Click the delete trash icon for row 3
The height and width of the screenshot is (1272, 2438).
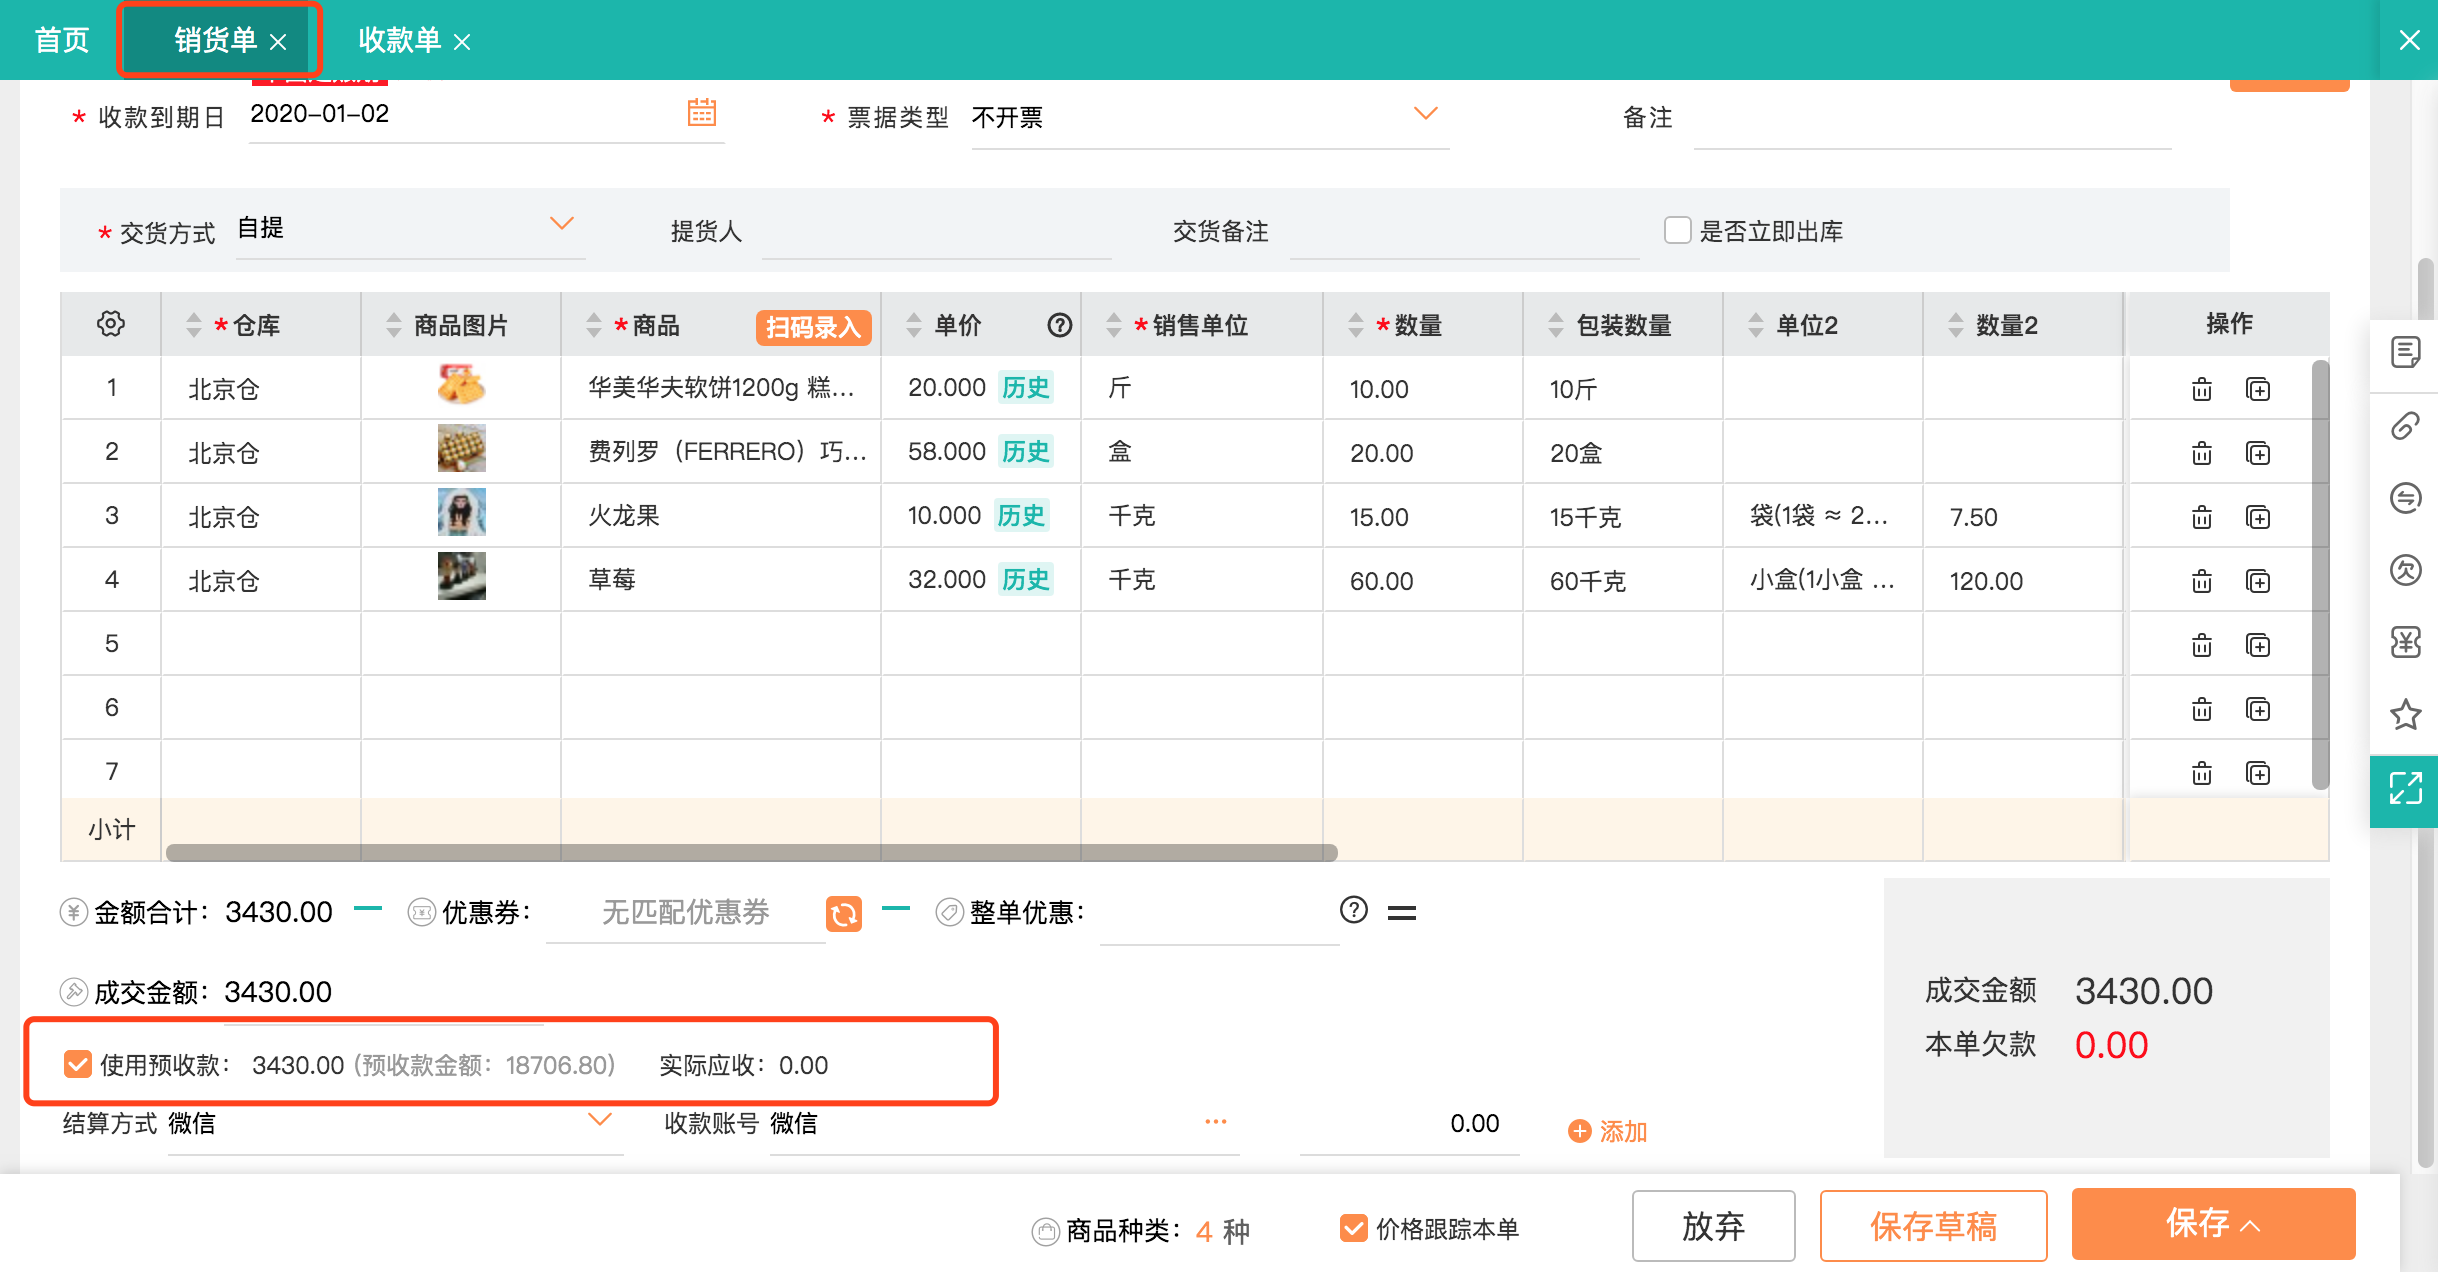click(x=2201, y=516)
